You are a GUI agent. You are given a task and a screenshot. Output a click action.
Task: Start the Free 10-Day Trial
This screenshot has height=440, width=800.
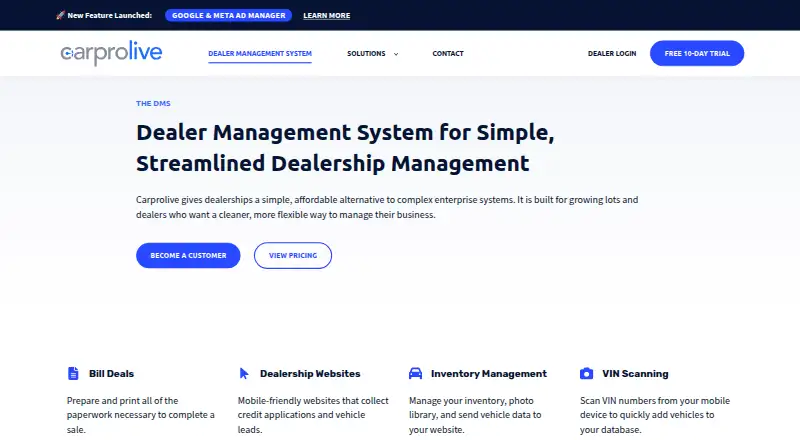pos(697,53)
